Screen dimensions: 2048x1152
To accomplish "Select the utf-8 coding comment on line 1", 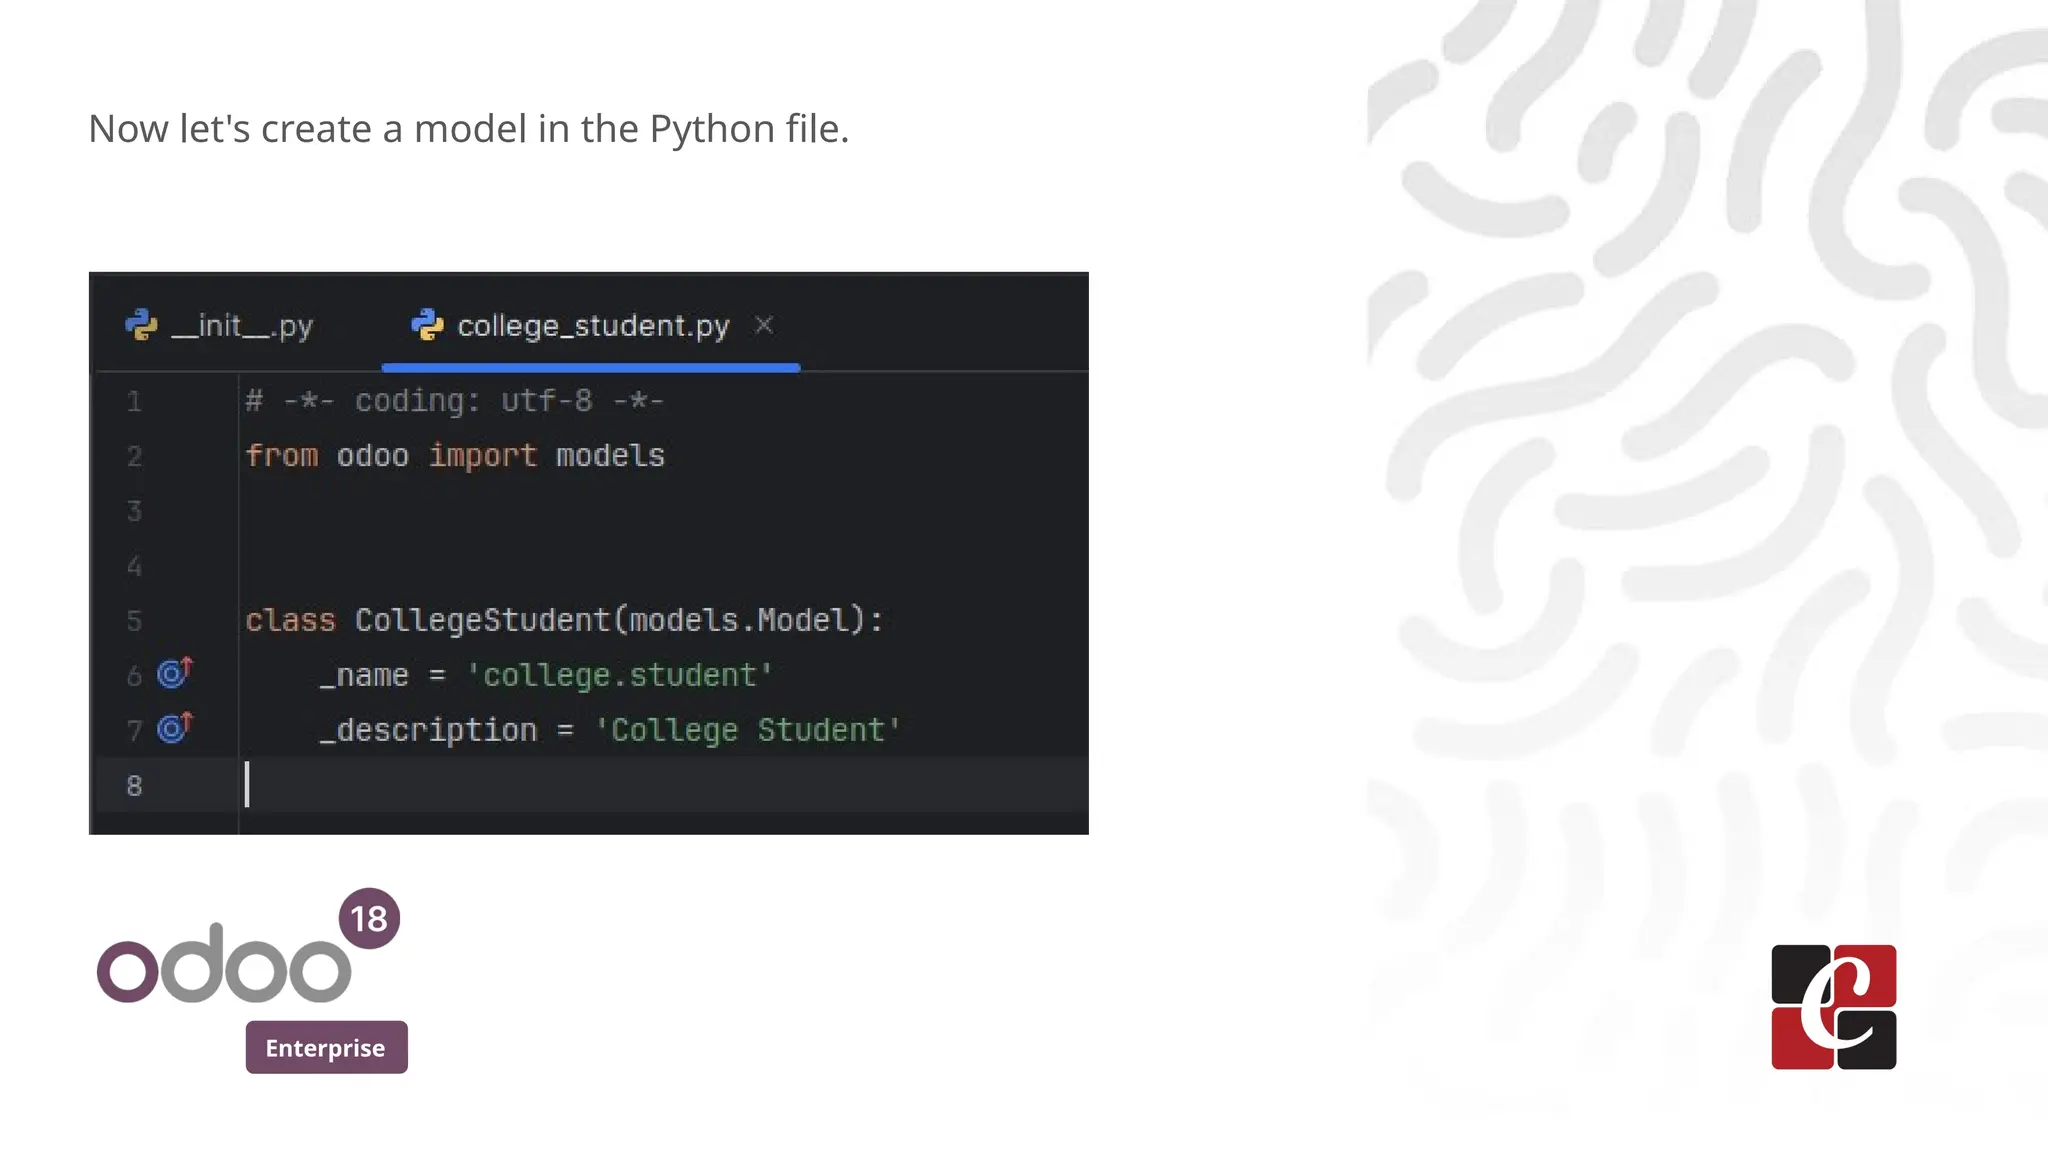I will [x=454, y=401].
